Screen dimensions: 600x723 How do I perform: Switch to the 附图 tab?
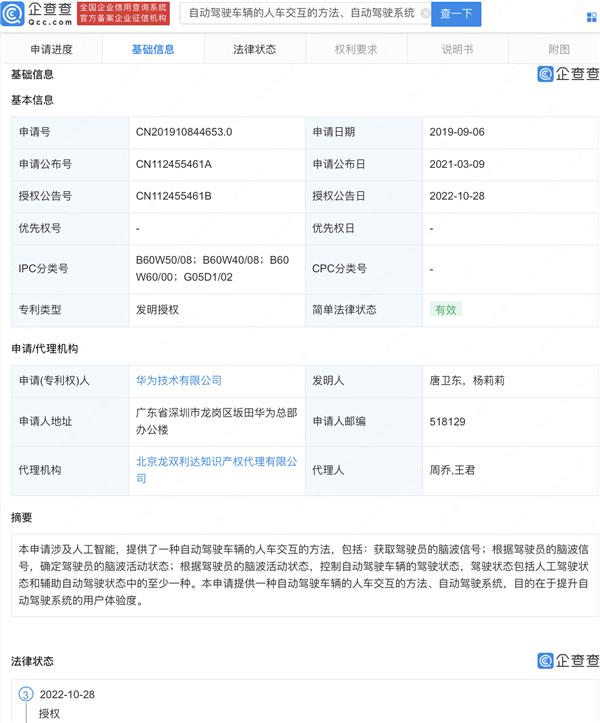pos(559,49)
